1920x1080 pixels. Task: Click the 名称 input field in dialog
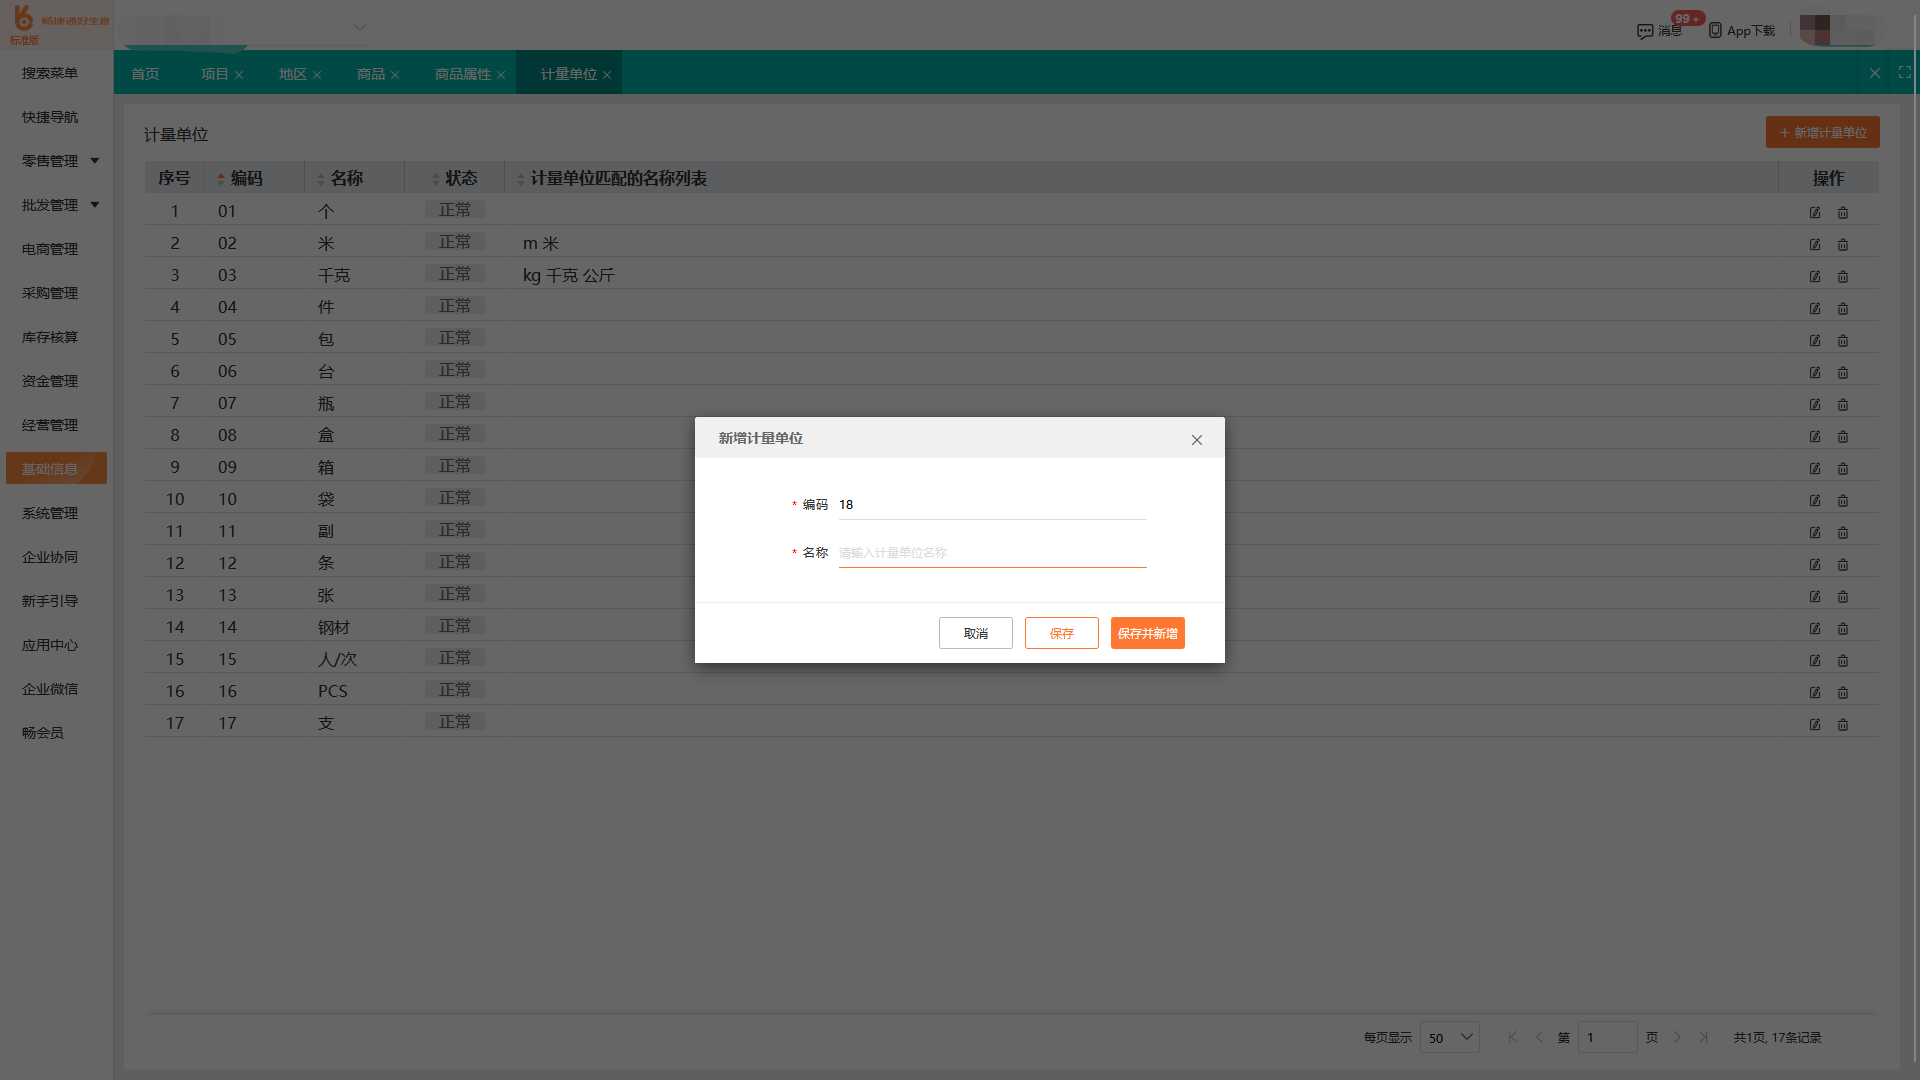point(992,551)
